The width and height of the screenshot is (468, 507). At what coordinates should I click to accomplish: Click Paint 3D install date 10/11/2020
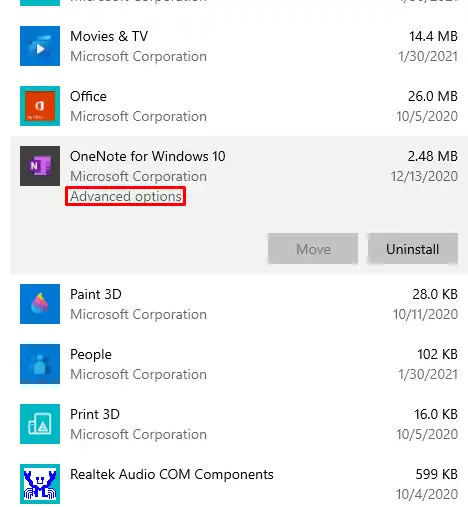425,314
